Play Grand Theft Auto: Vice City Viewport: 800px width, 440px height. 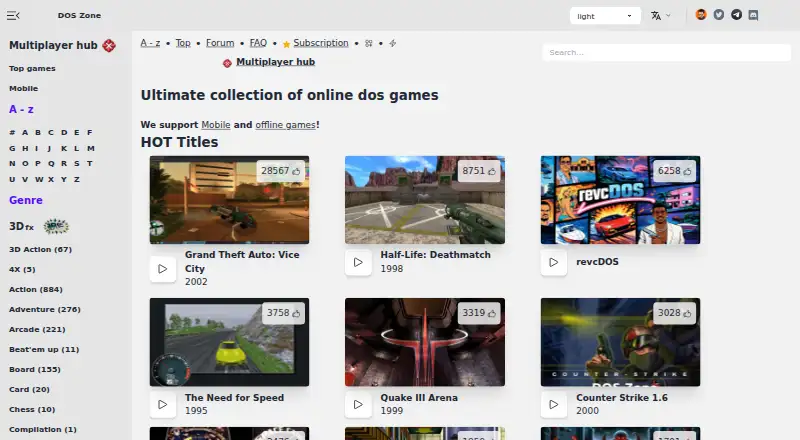click(x=162, y=268)
